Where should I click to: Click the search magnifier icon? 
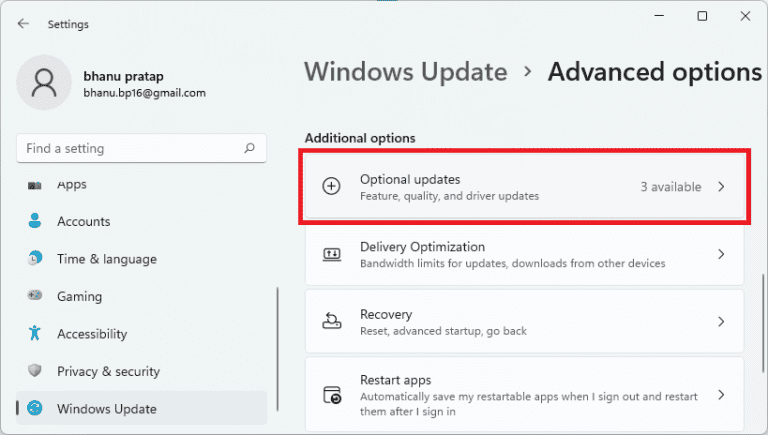coord(249,148)
